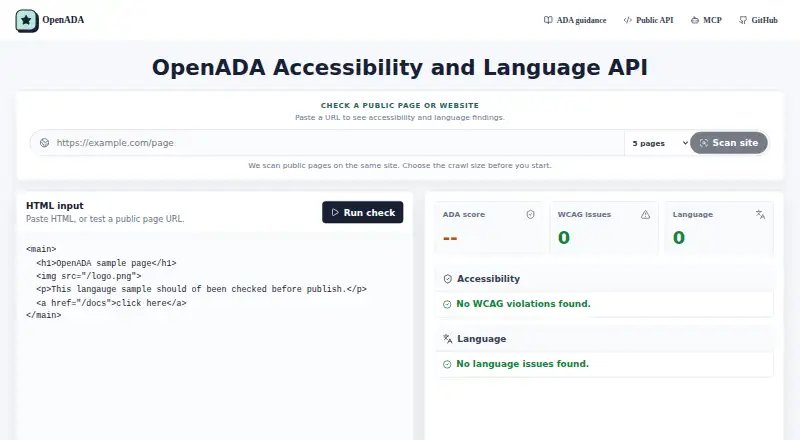Click the globe icon in the URL field

45,143
